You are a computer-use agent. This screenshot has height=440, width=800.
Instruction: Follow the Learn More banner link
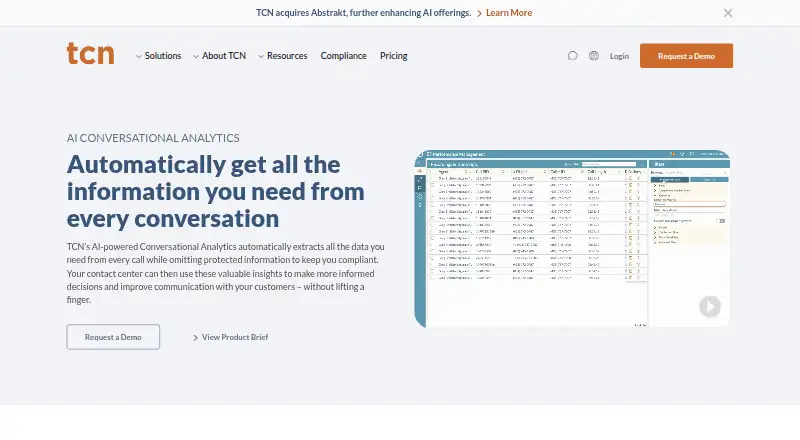click(x=509, y=13)
